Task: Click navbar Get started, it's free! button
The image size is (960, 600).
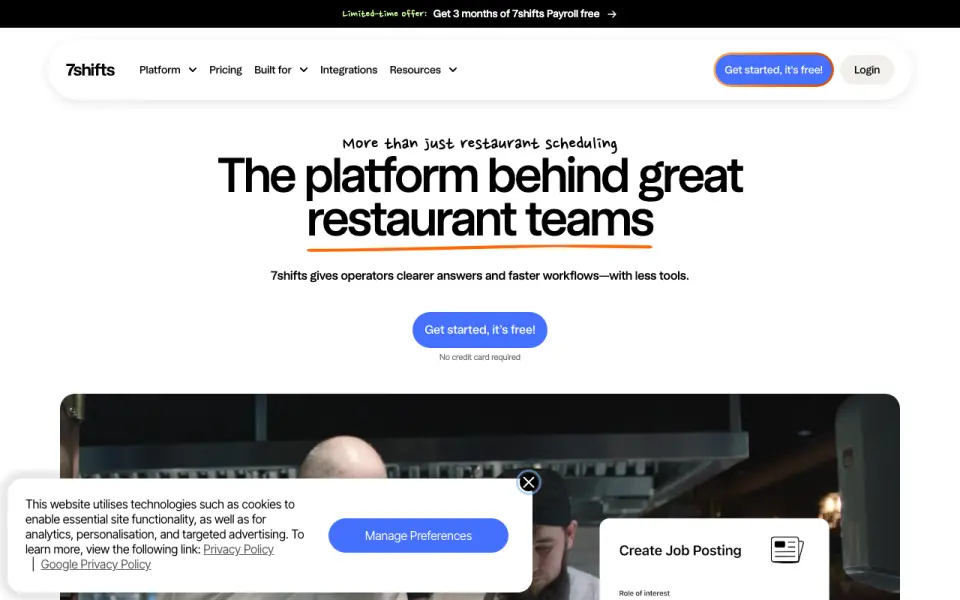Action: coord(773,70)
